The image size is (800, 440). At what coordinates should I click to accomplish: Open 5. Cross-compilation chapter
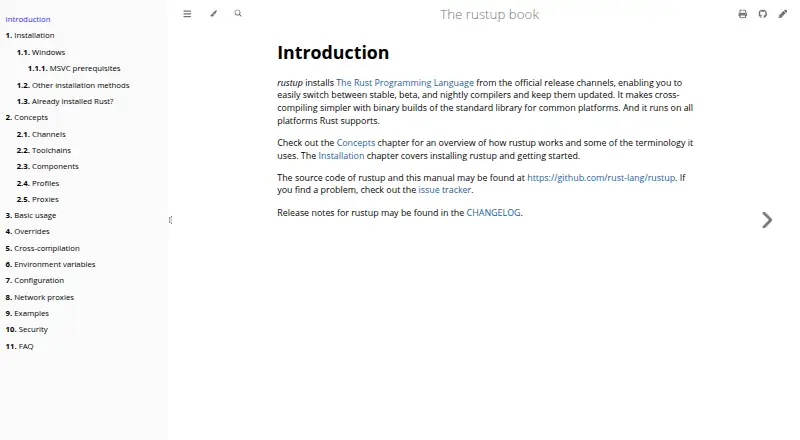point(42,249)
